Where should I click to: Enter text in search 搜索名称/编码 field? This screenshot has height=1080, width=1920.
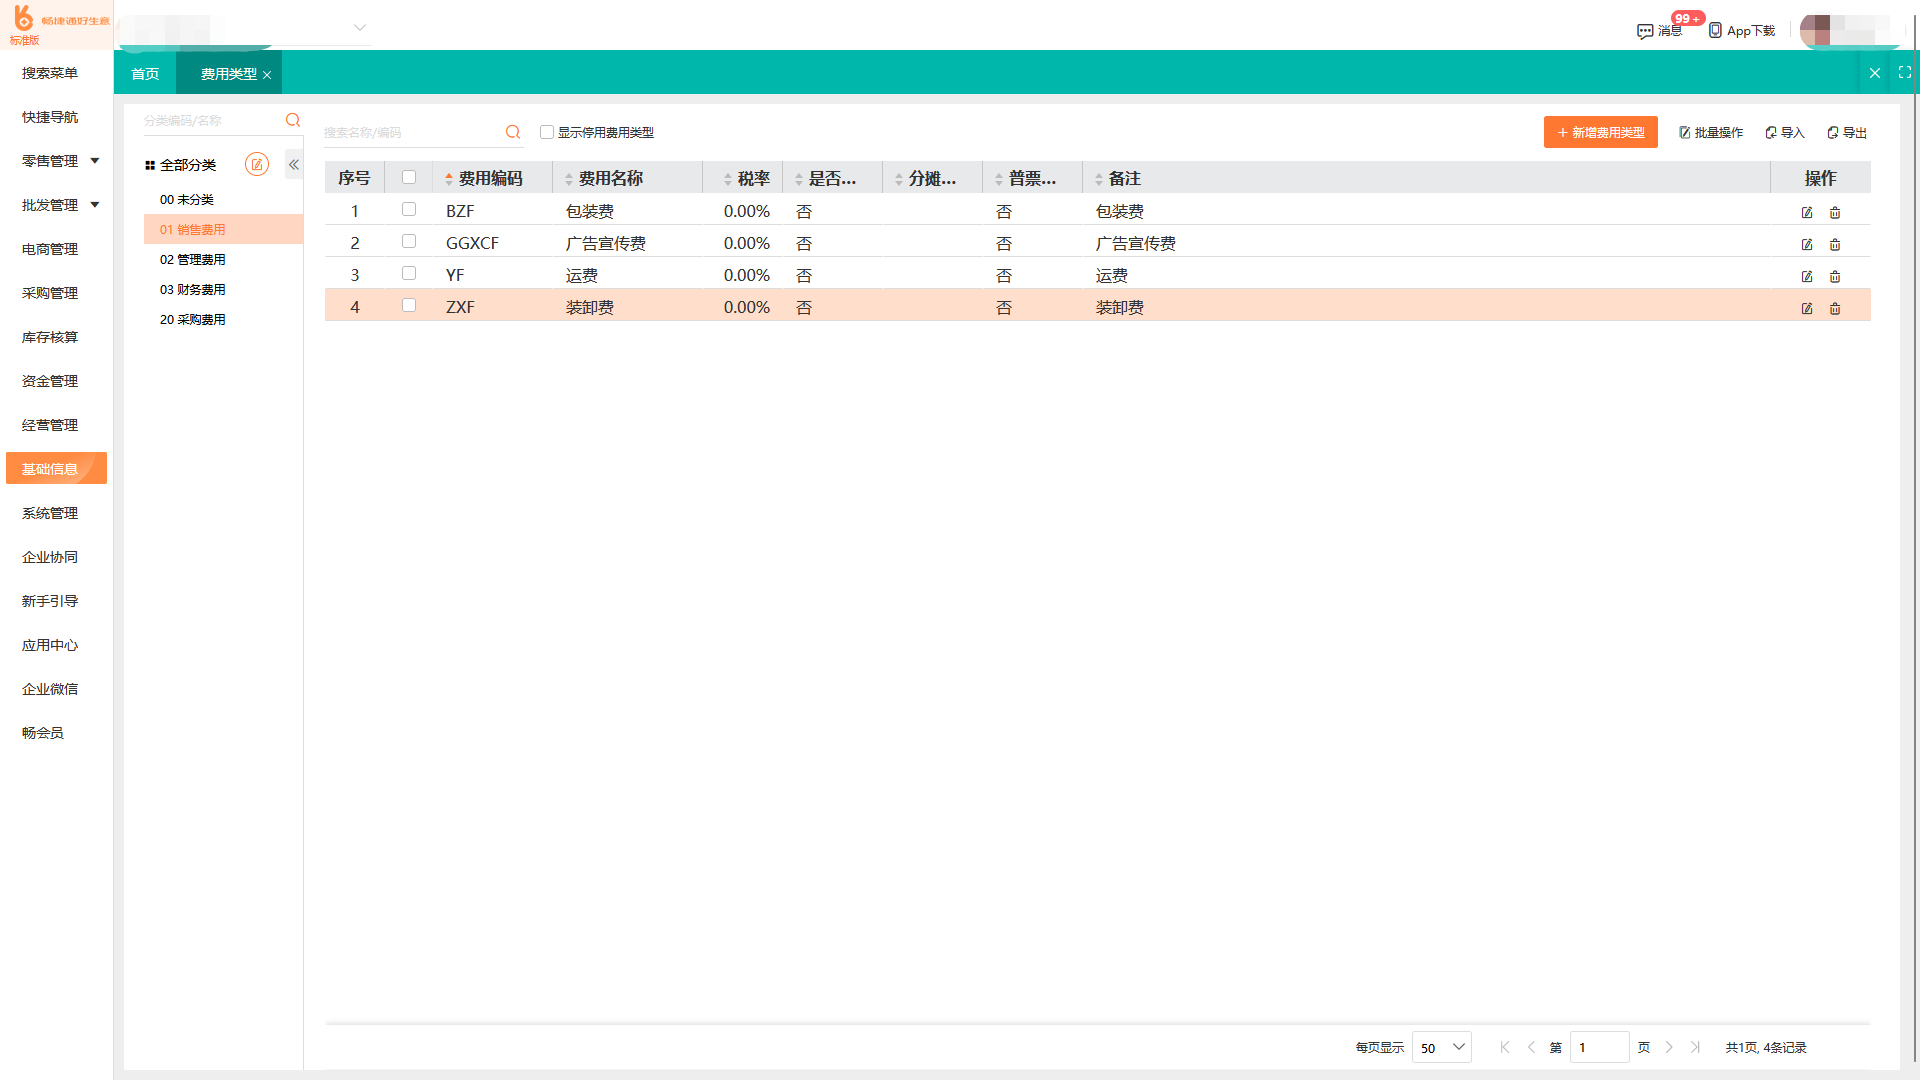410,132
